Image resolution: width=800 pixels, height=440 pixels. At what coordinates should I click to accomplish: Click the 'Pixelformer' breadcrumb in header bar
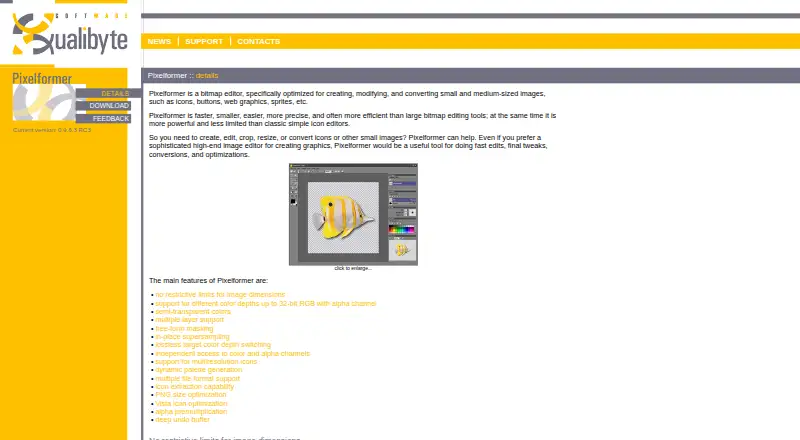pos(167,76)
